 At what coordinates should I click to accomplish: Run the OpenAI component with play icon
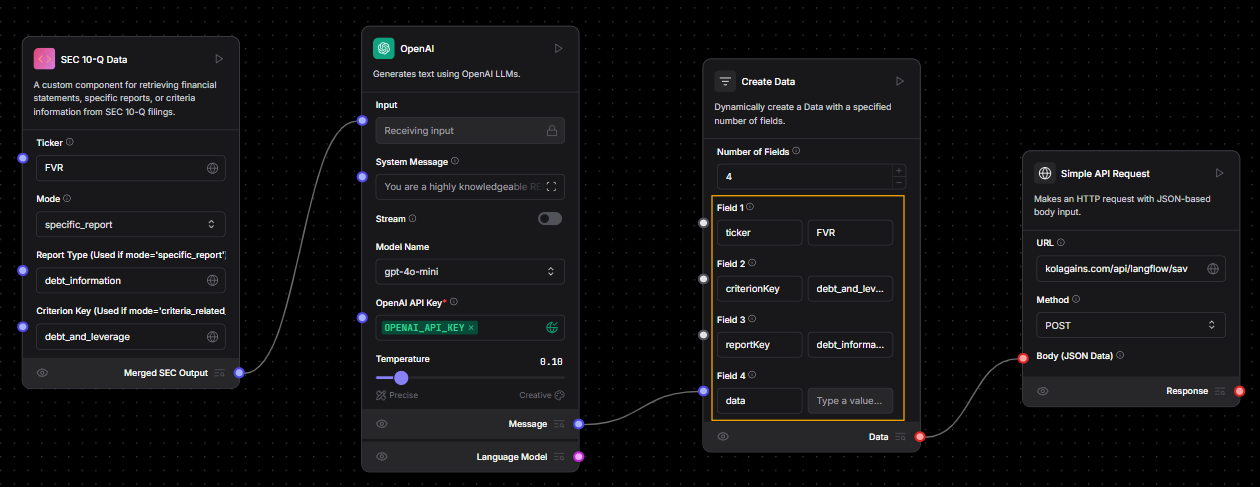point(558,48)
